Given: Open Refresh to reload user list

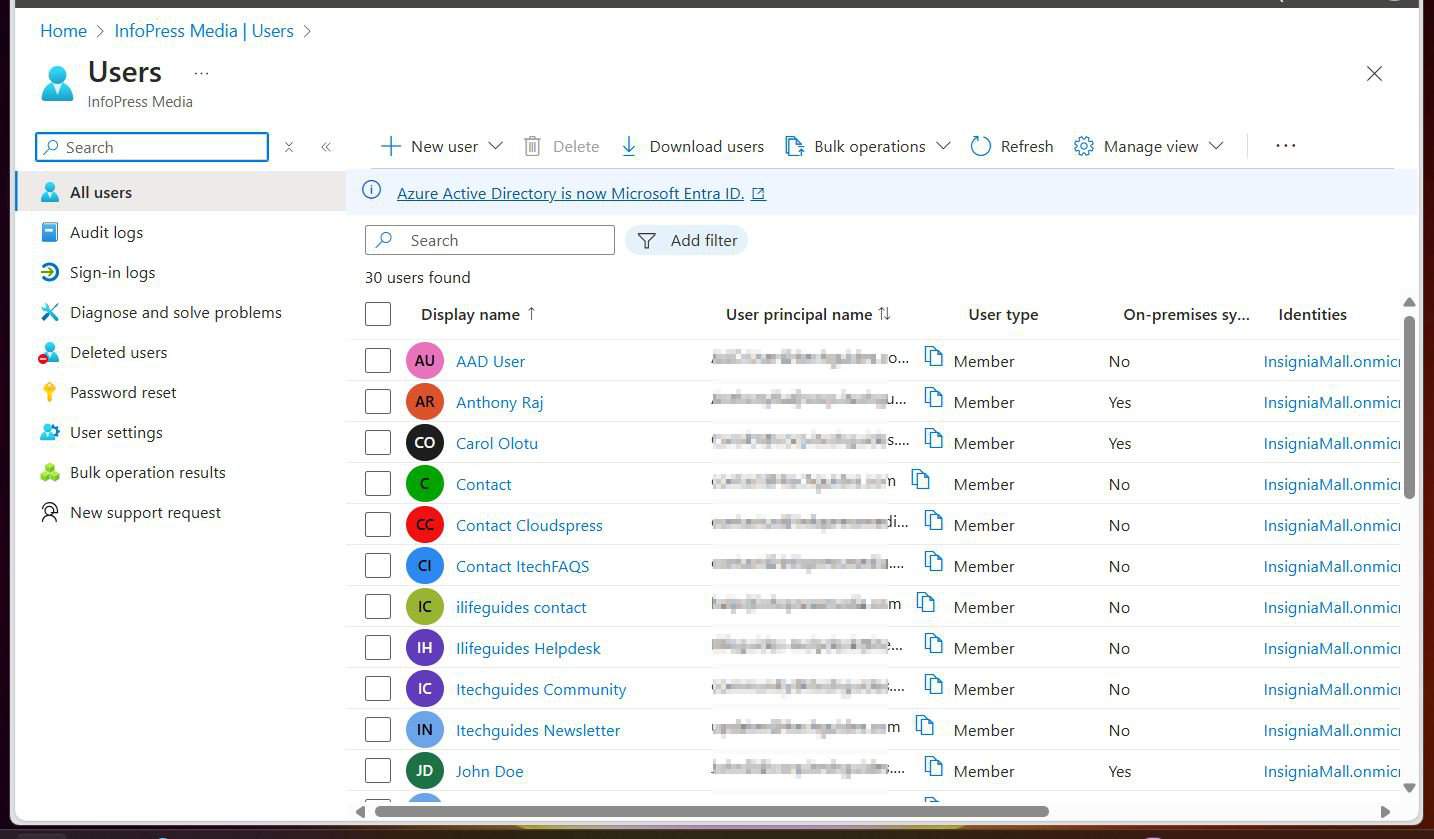Looking at the screenshot, I should pos(1012,146).
